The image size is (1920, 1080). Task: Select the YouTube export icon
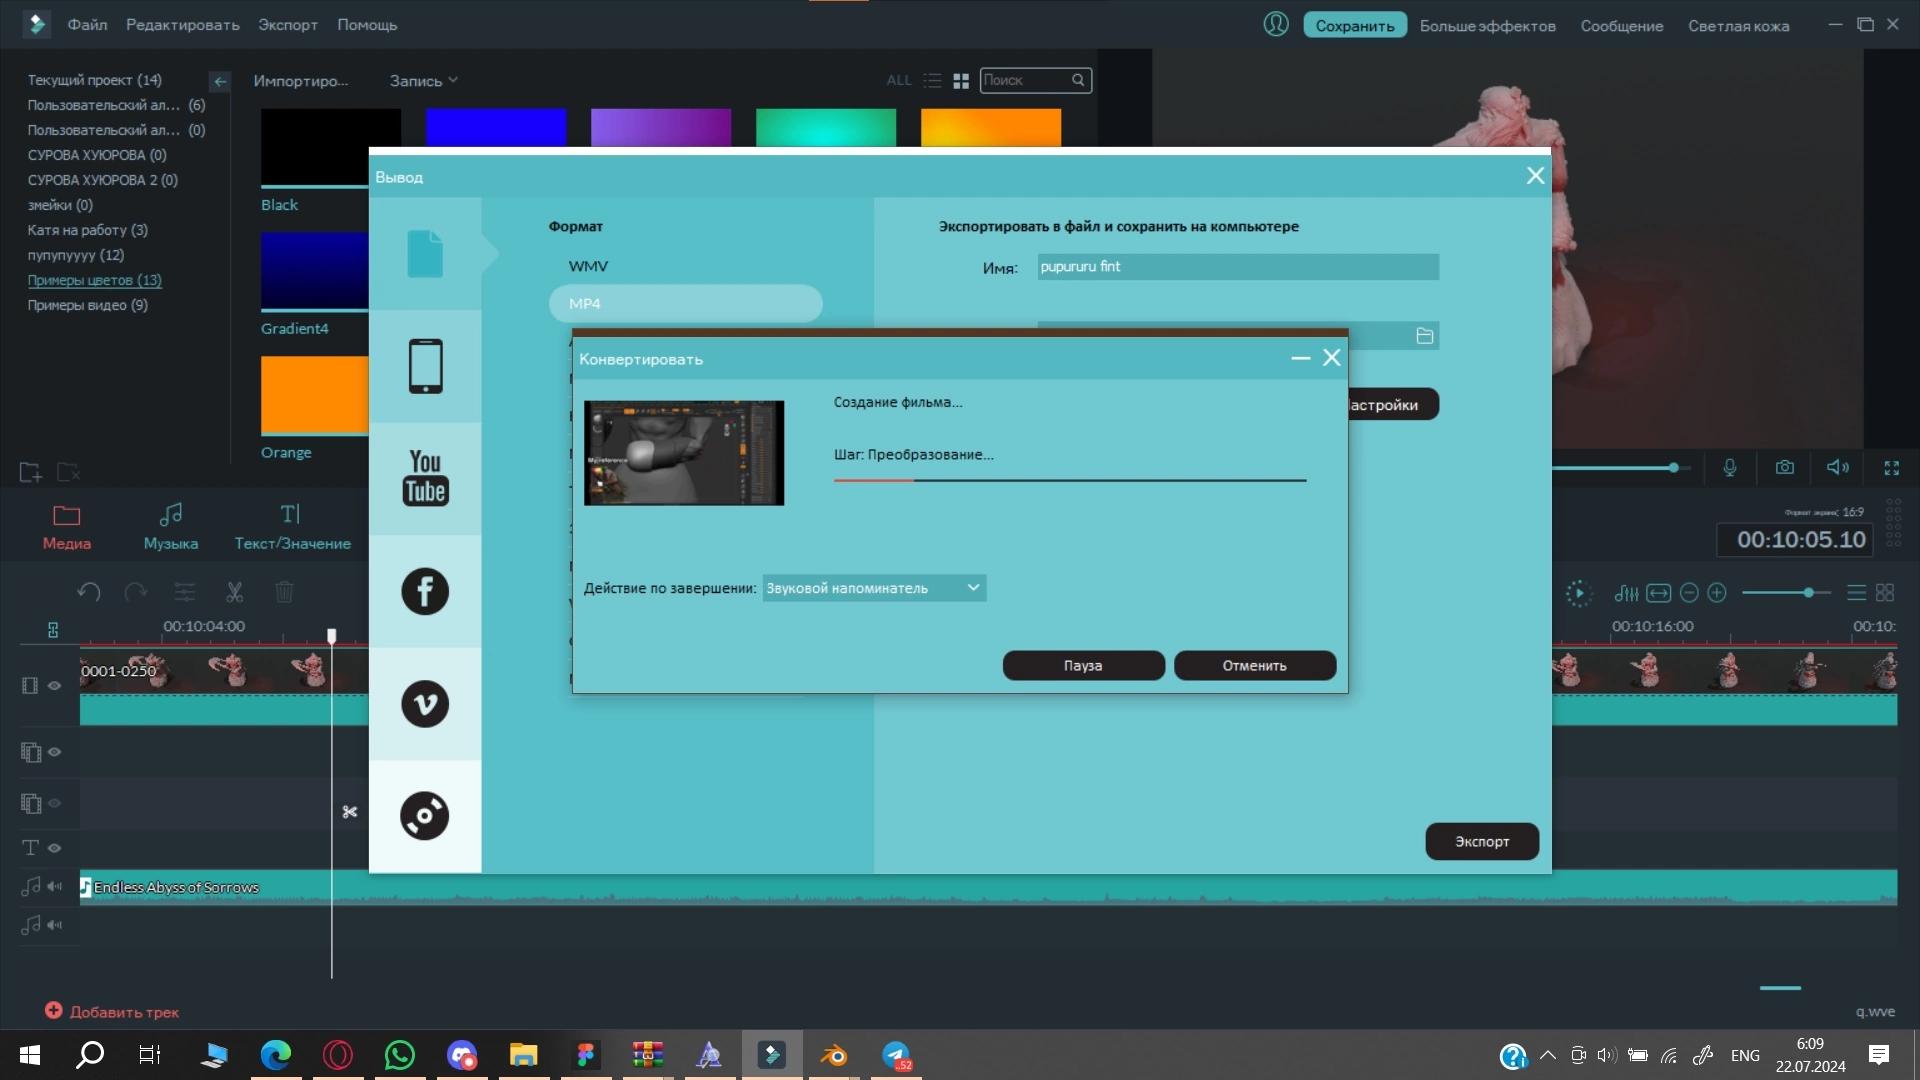click(425, 477)
